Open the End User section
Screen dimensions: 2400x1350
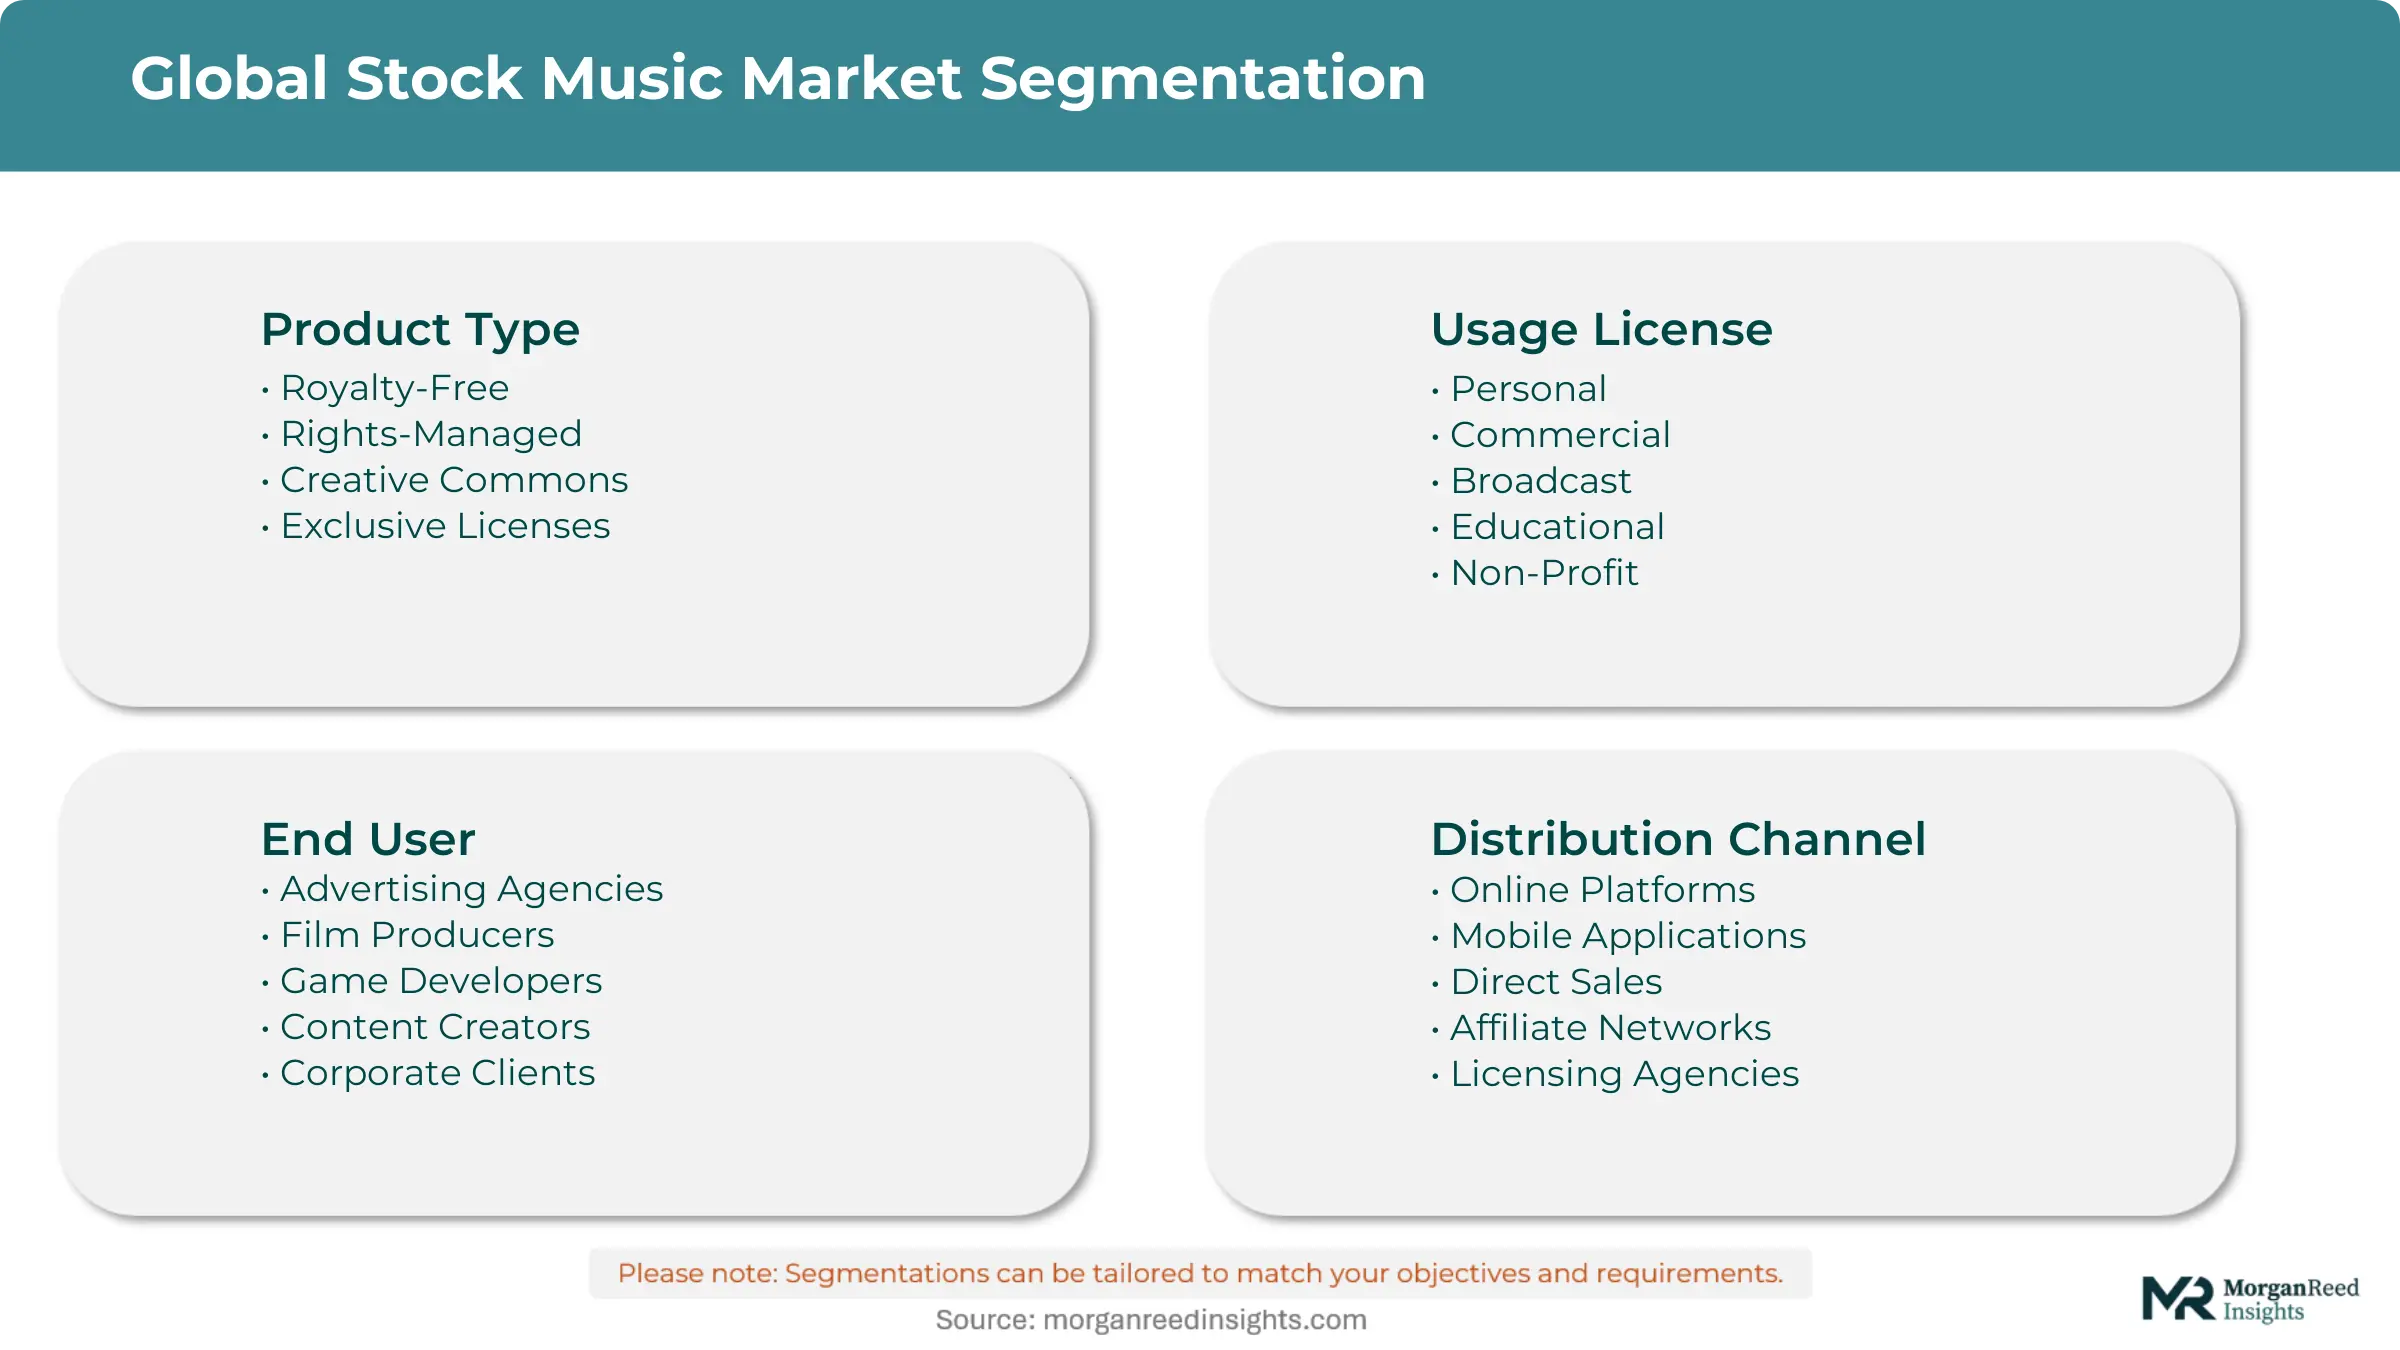click(368, 839)
